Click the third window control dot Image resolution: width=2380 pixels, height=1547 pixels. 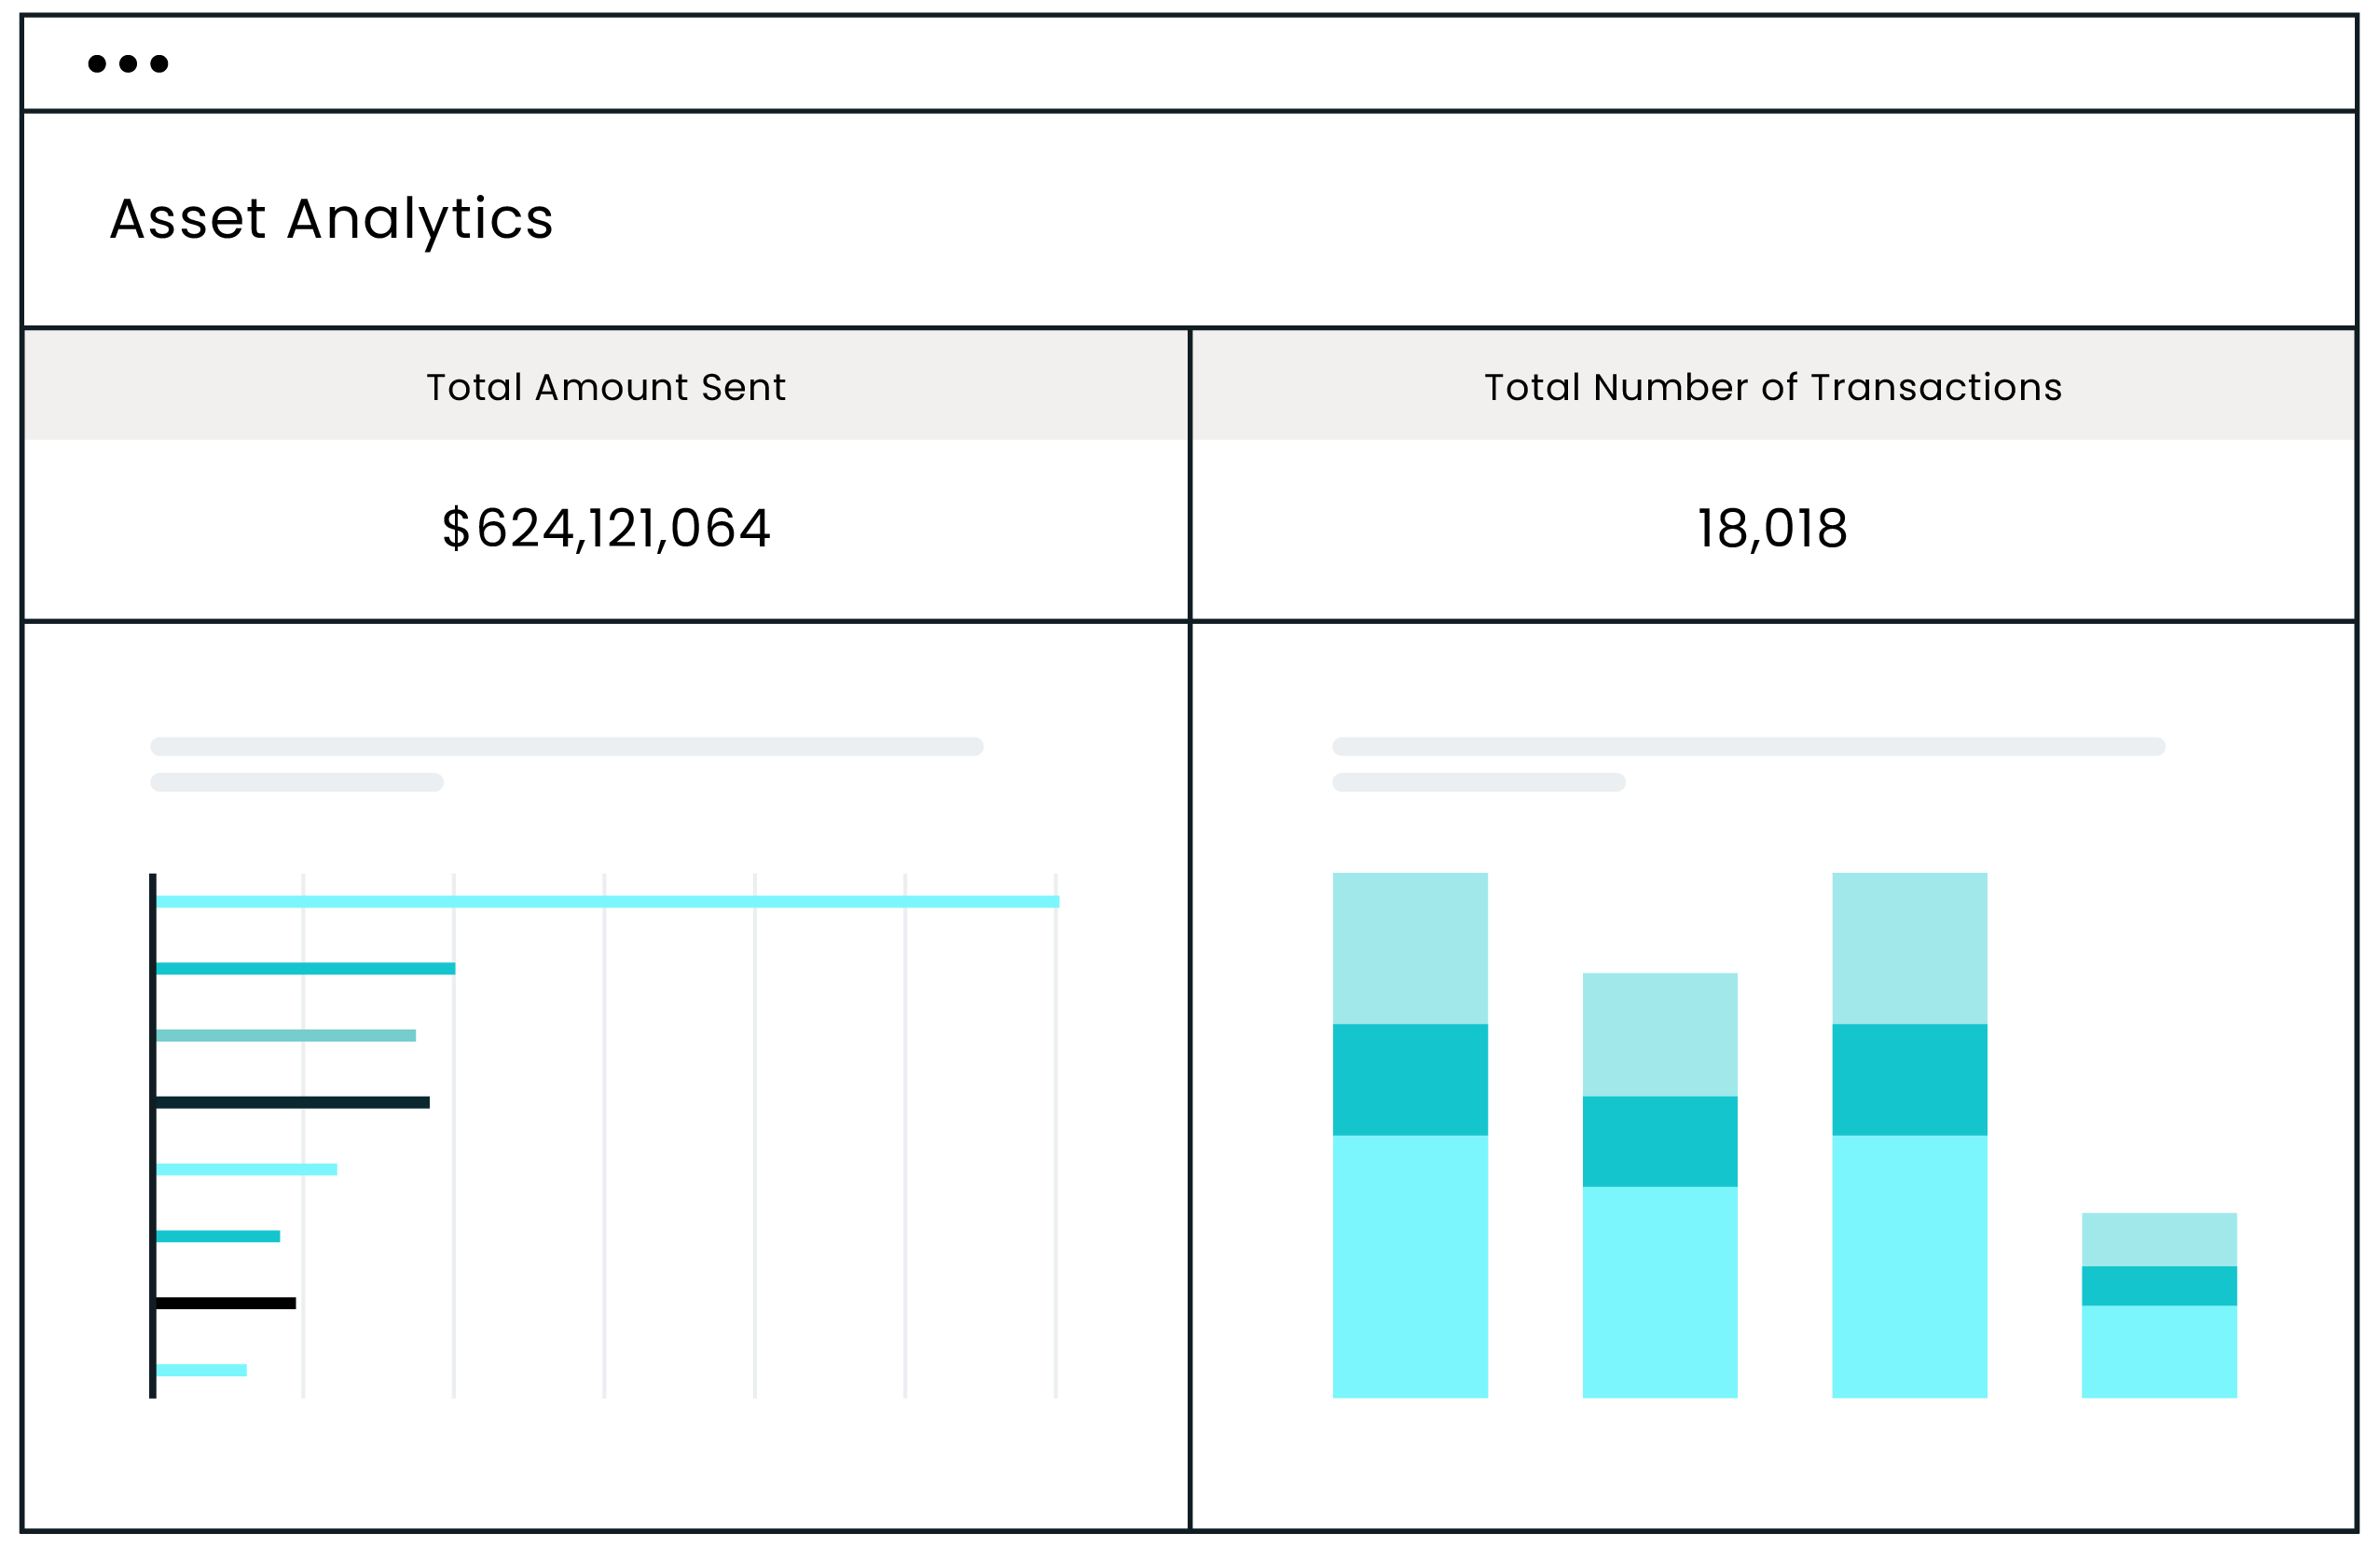[158, 63]
